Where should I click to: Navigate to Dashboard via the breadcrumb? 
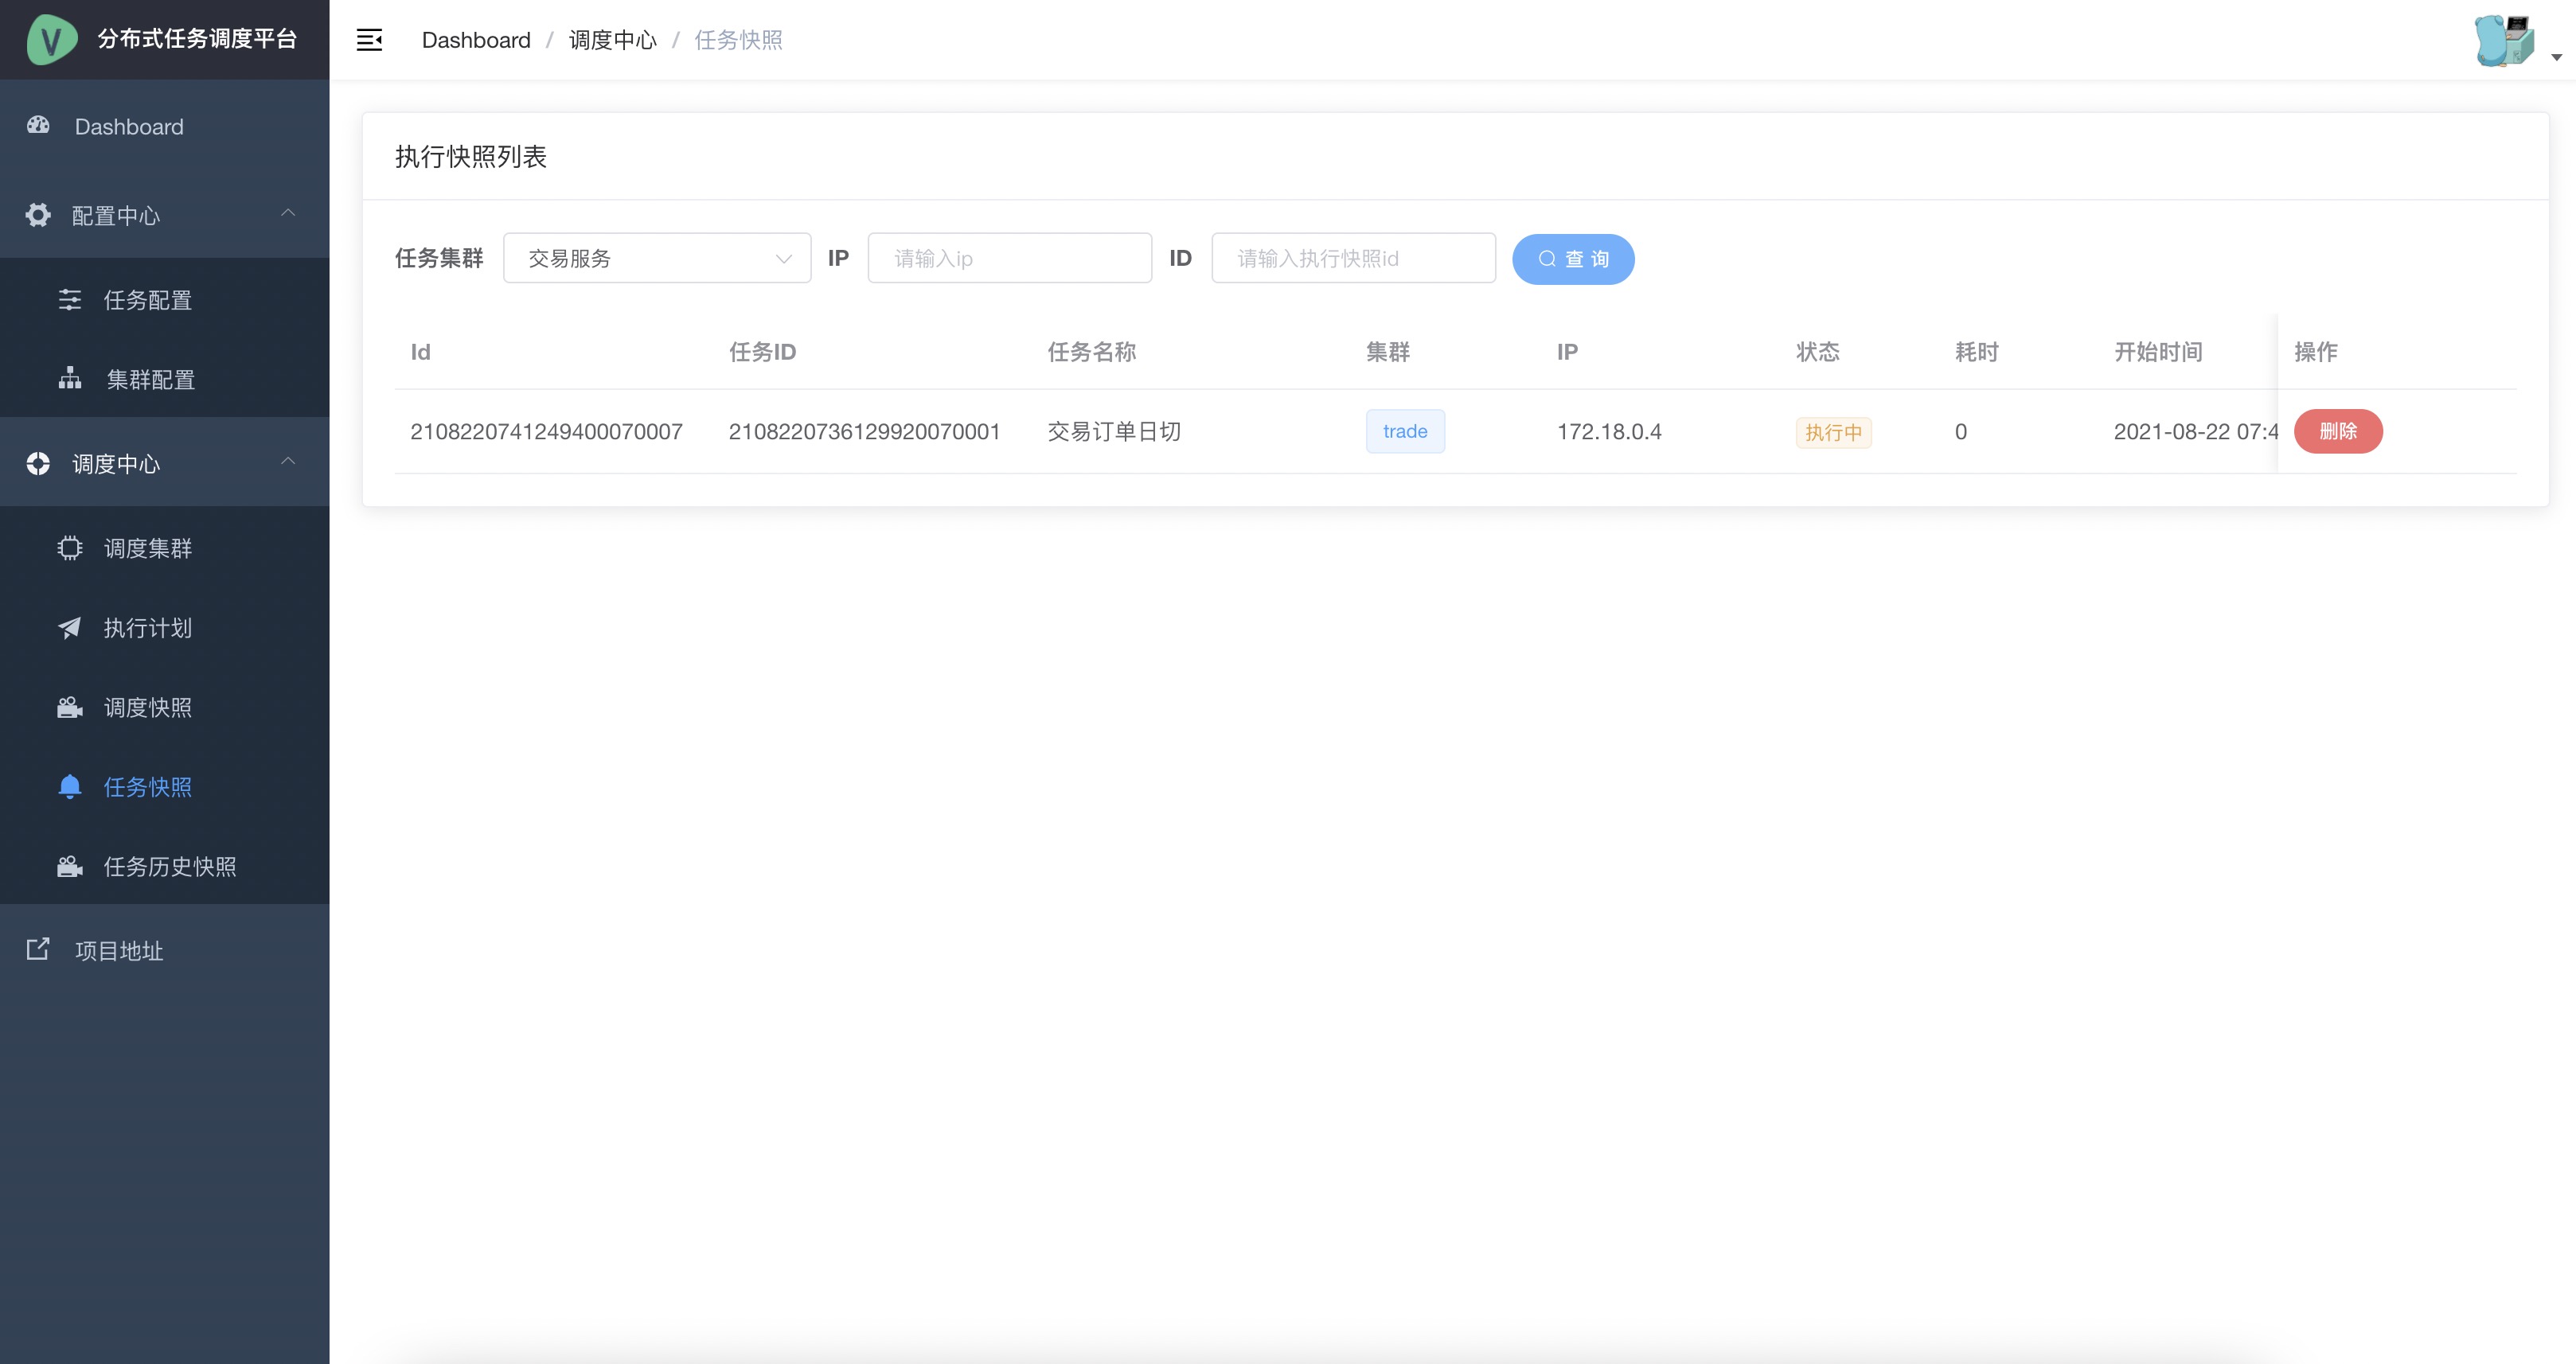click(x=476, y=40)
